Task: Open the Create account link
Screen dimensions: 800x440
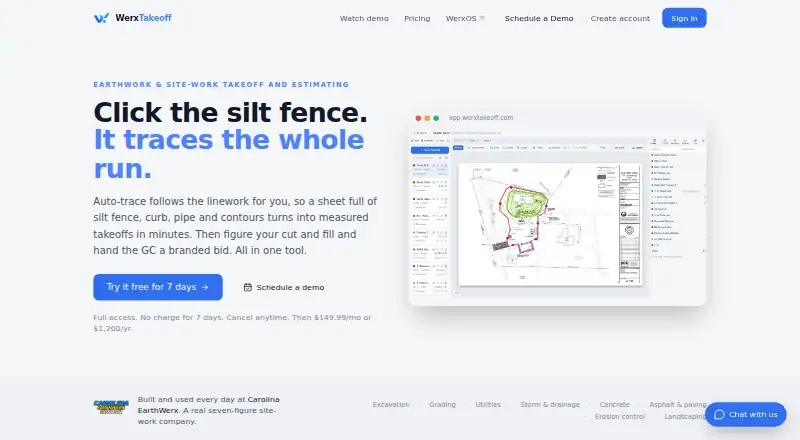Action: tap(620, 18)
